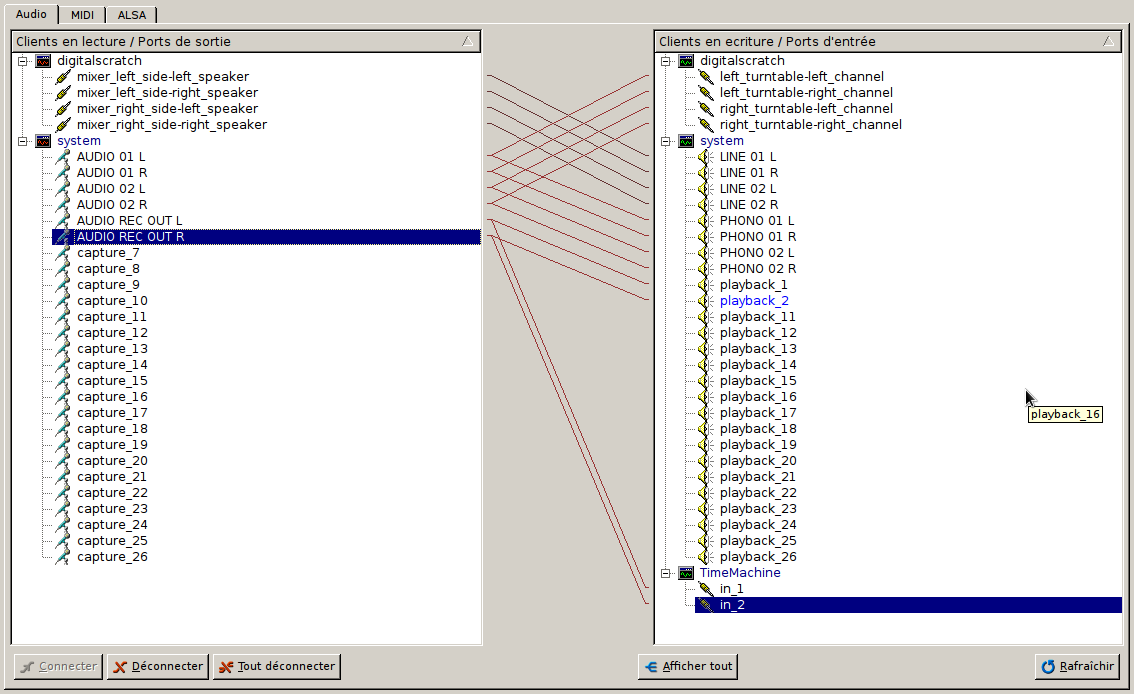Click the plug icon next to in_1
The image size is (1134, 694).
707,589
